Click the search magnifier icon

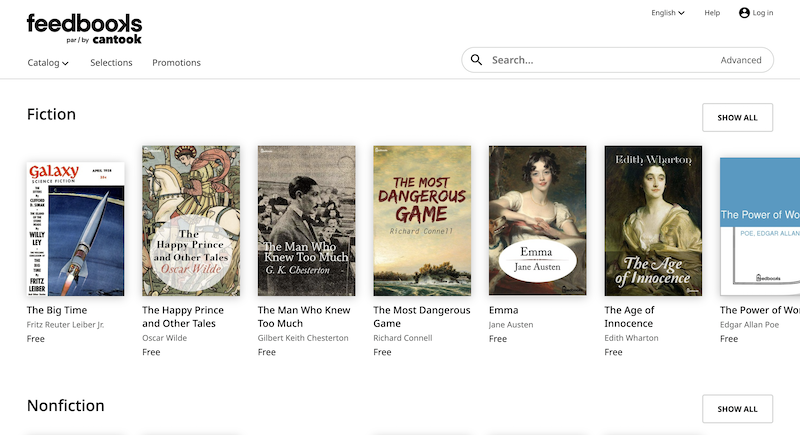tap(476, 60)
